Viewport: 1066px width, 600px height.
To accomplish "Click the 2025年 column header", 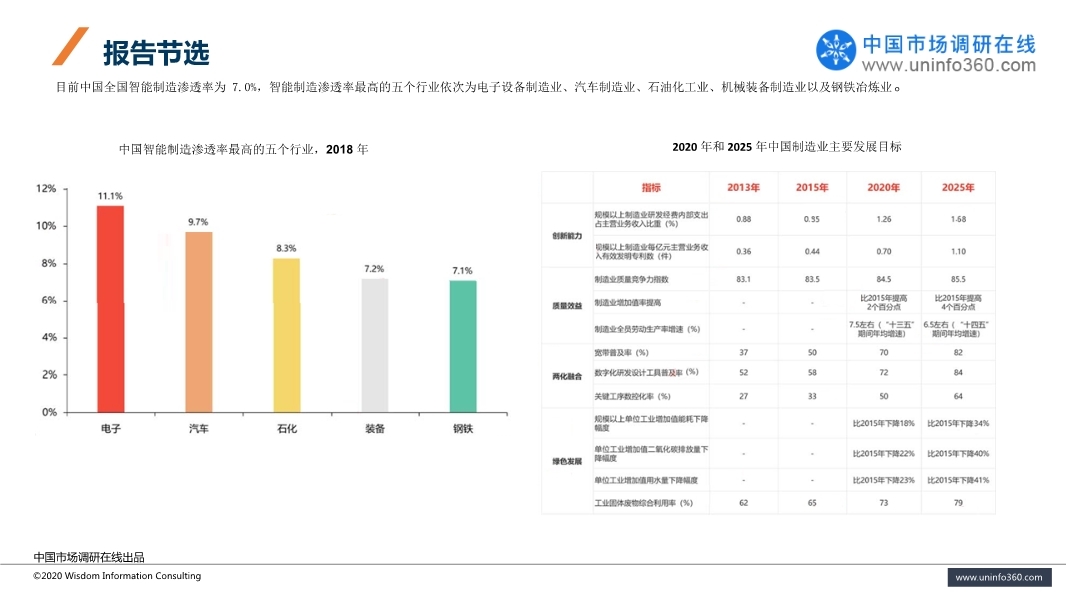I will pyautogui.click(x=957, y=187).
